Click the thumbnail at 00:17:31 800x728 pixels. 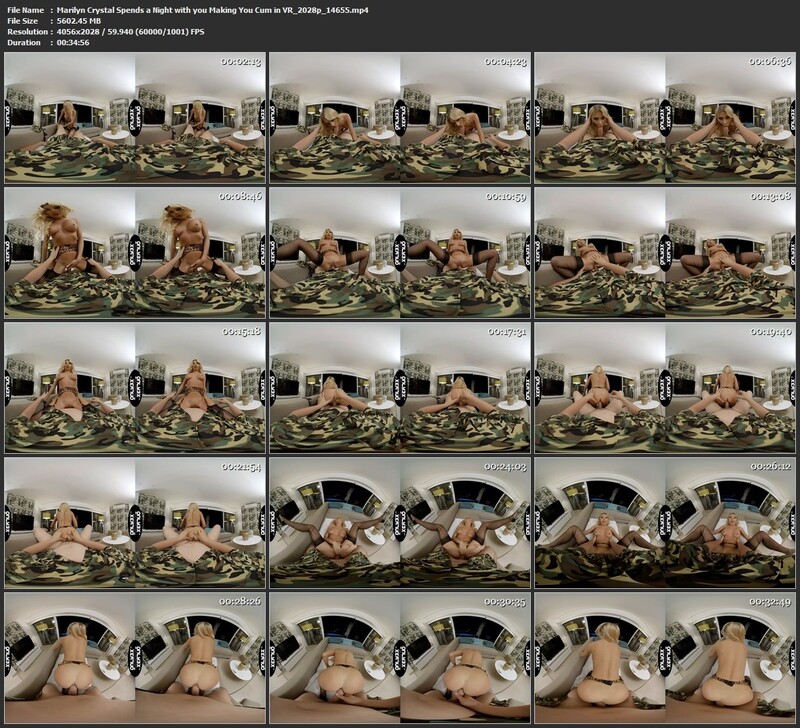400,387
